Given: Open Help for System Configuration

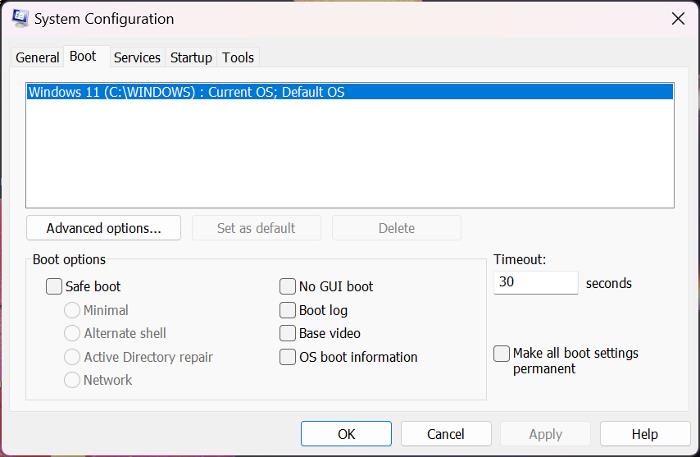Looking at the screenshot, I should (x=645, y=434).
